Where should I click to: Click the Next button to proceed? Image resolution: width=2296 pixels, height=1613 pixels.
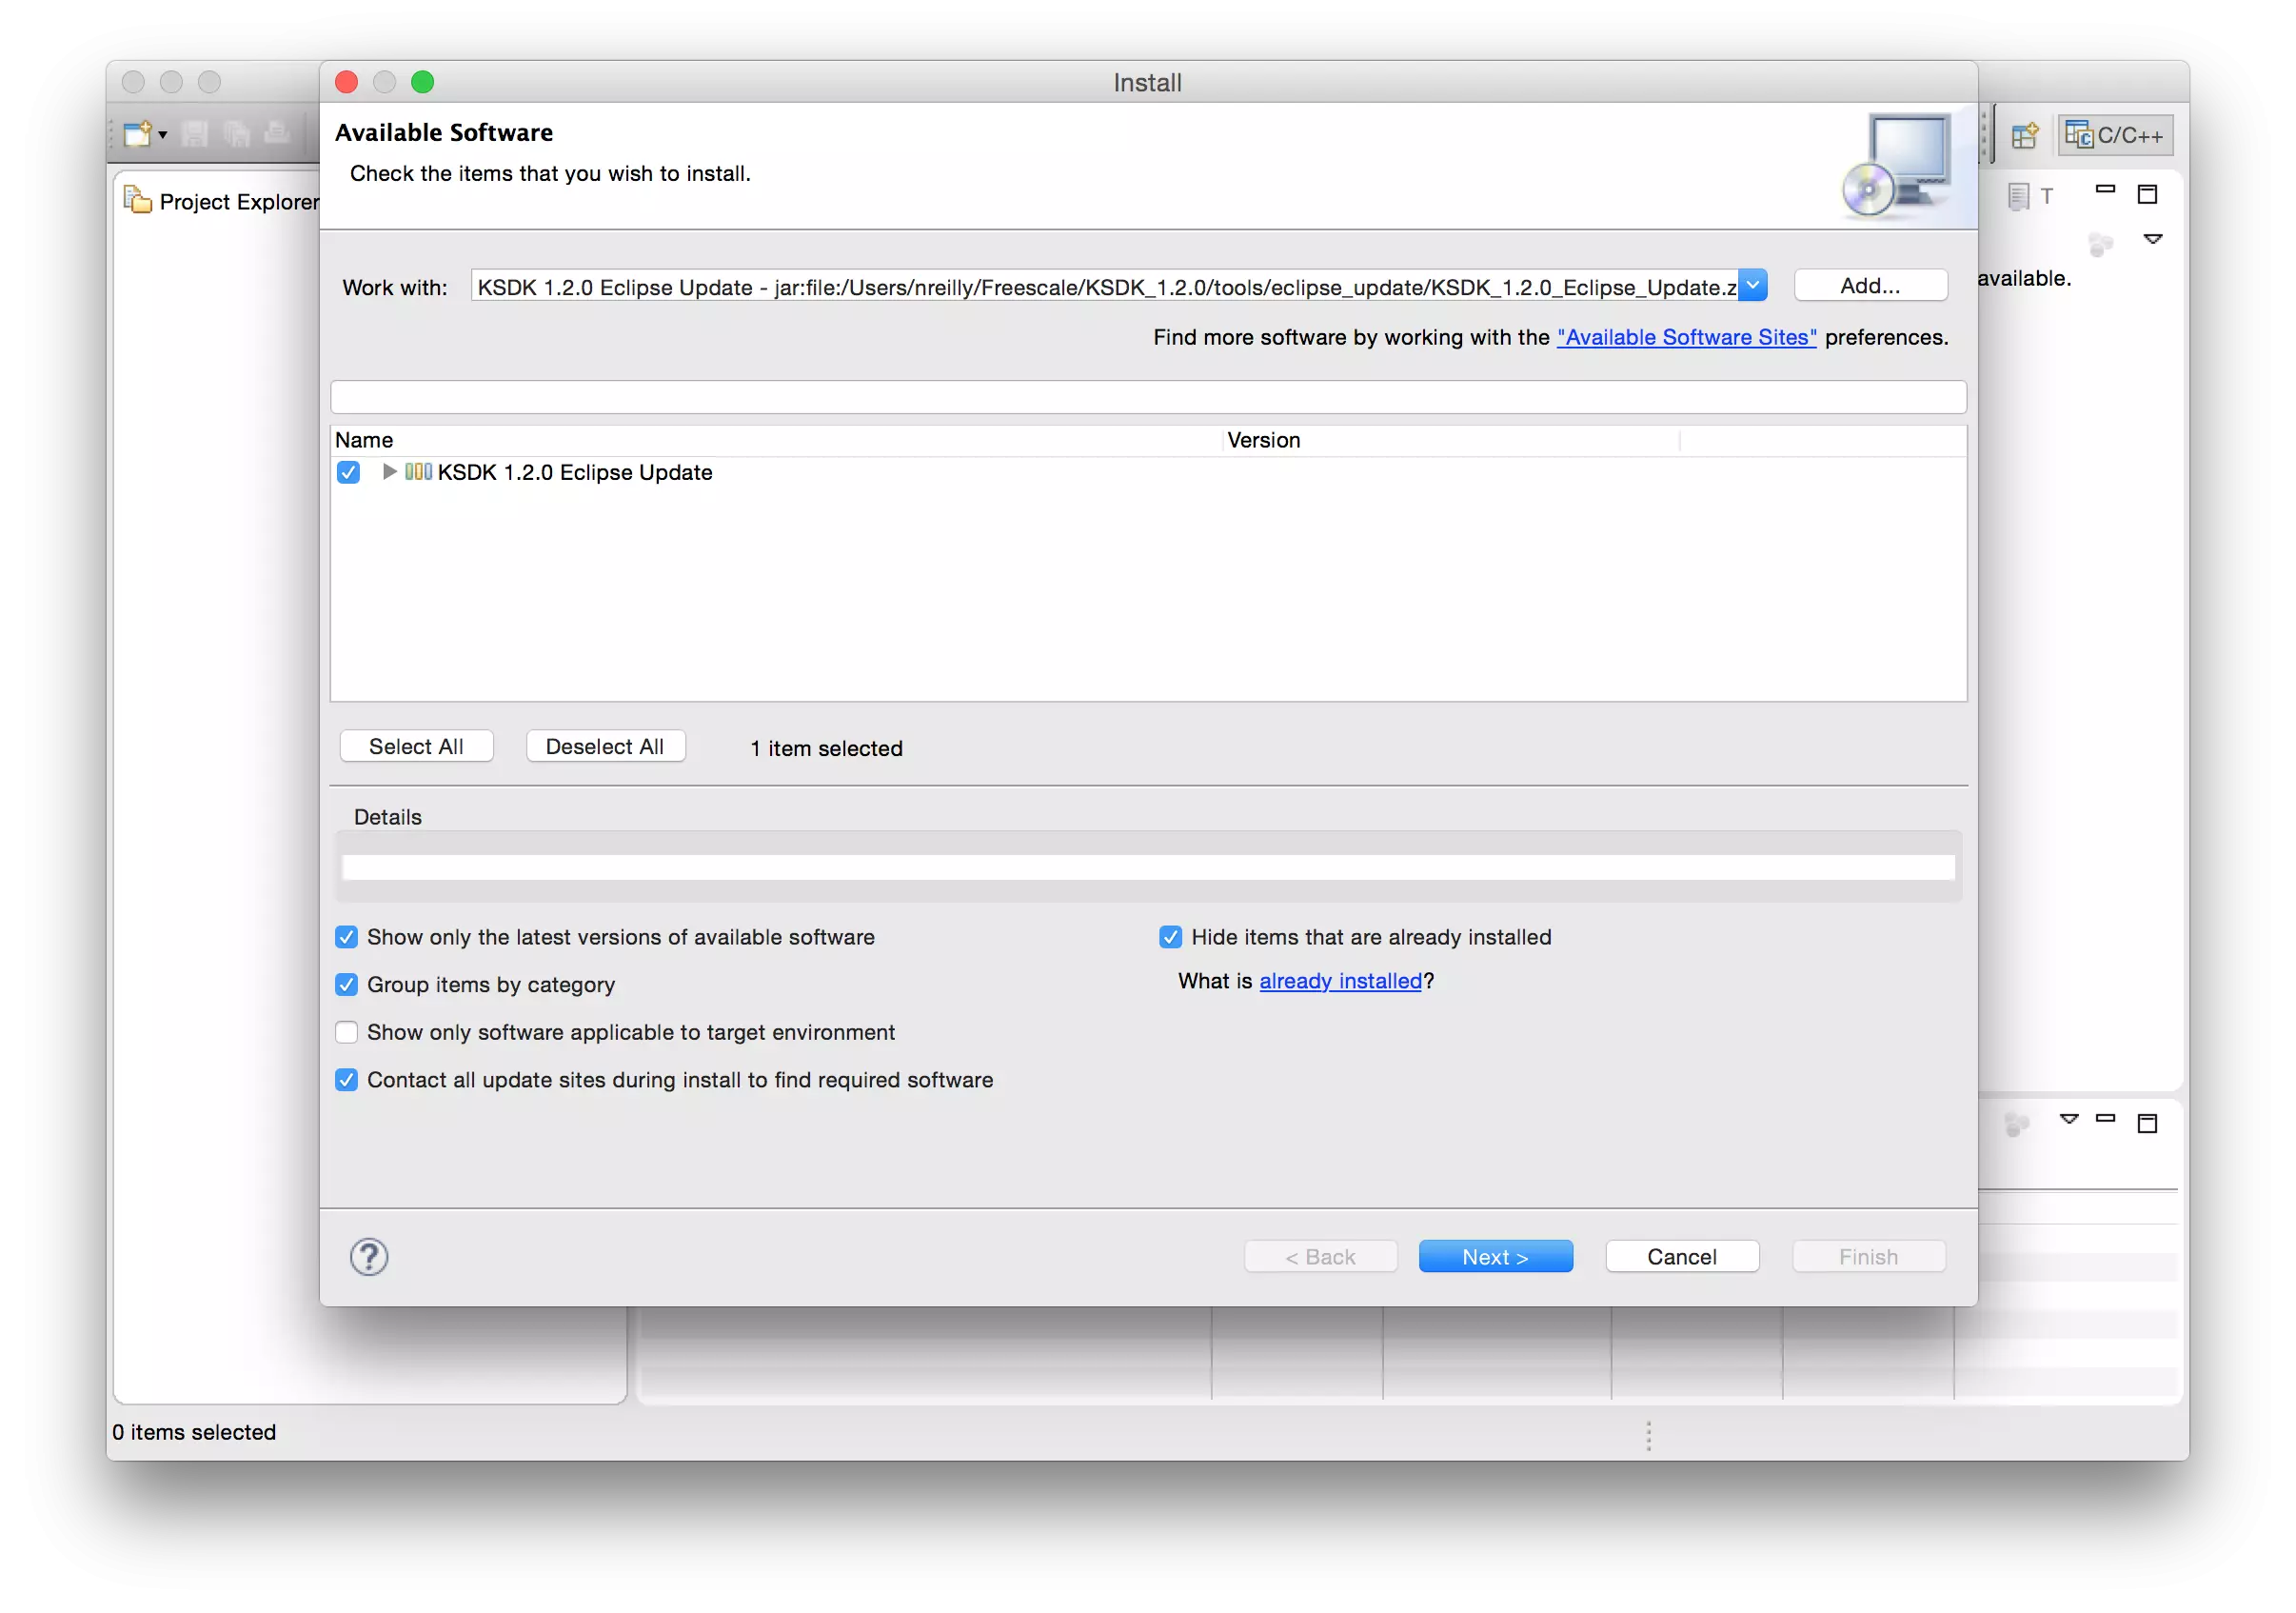coord(1495,1255)
